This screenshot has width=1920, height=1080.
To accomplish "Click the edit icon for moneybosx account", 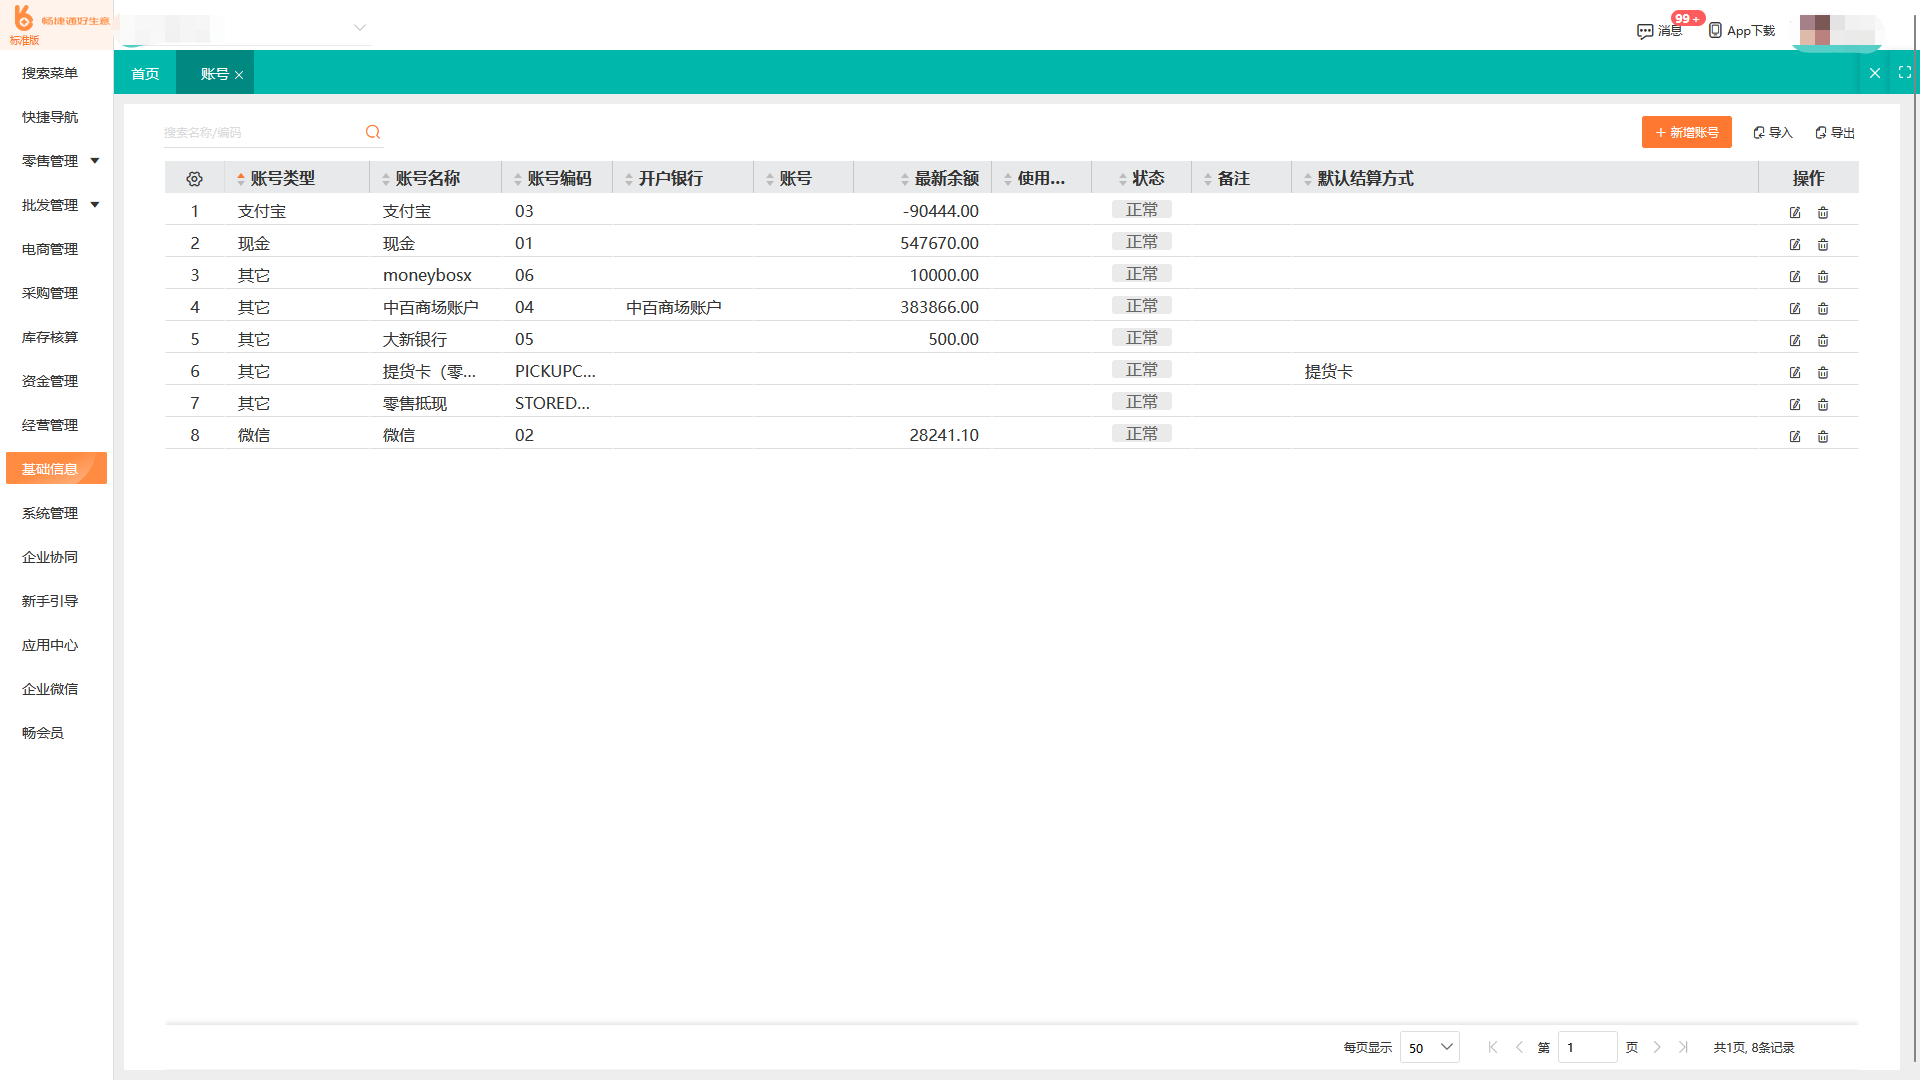I will coord(1795,274).
